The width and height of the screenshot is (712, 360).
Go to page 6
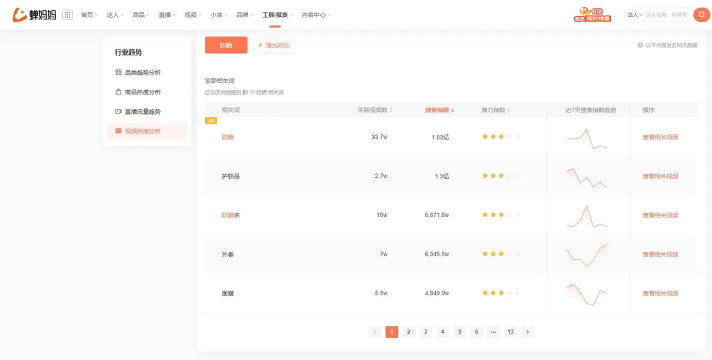[476, 332]
